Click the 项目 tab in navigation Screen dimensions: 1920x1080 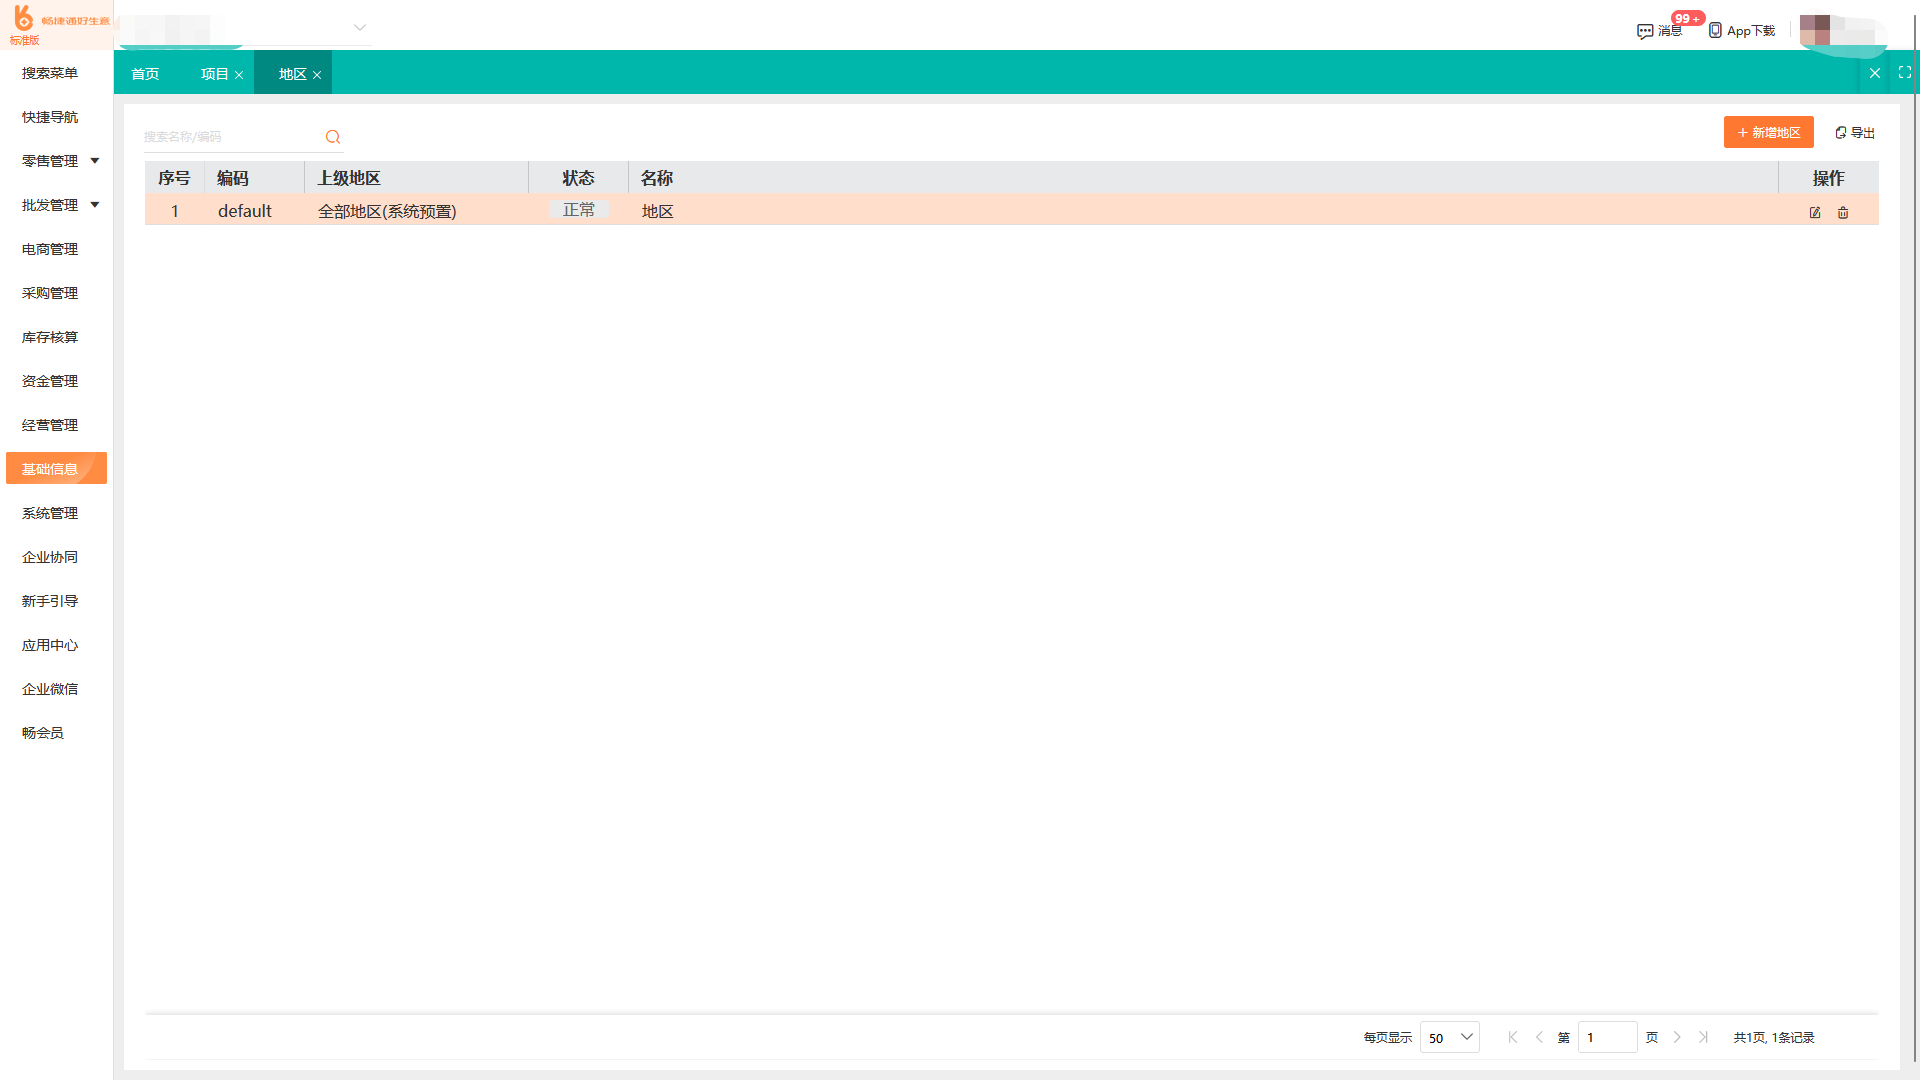click(x=214, y=73)
